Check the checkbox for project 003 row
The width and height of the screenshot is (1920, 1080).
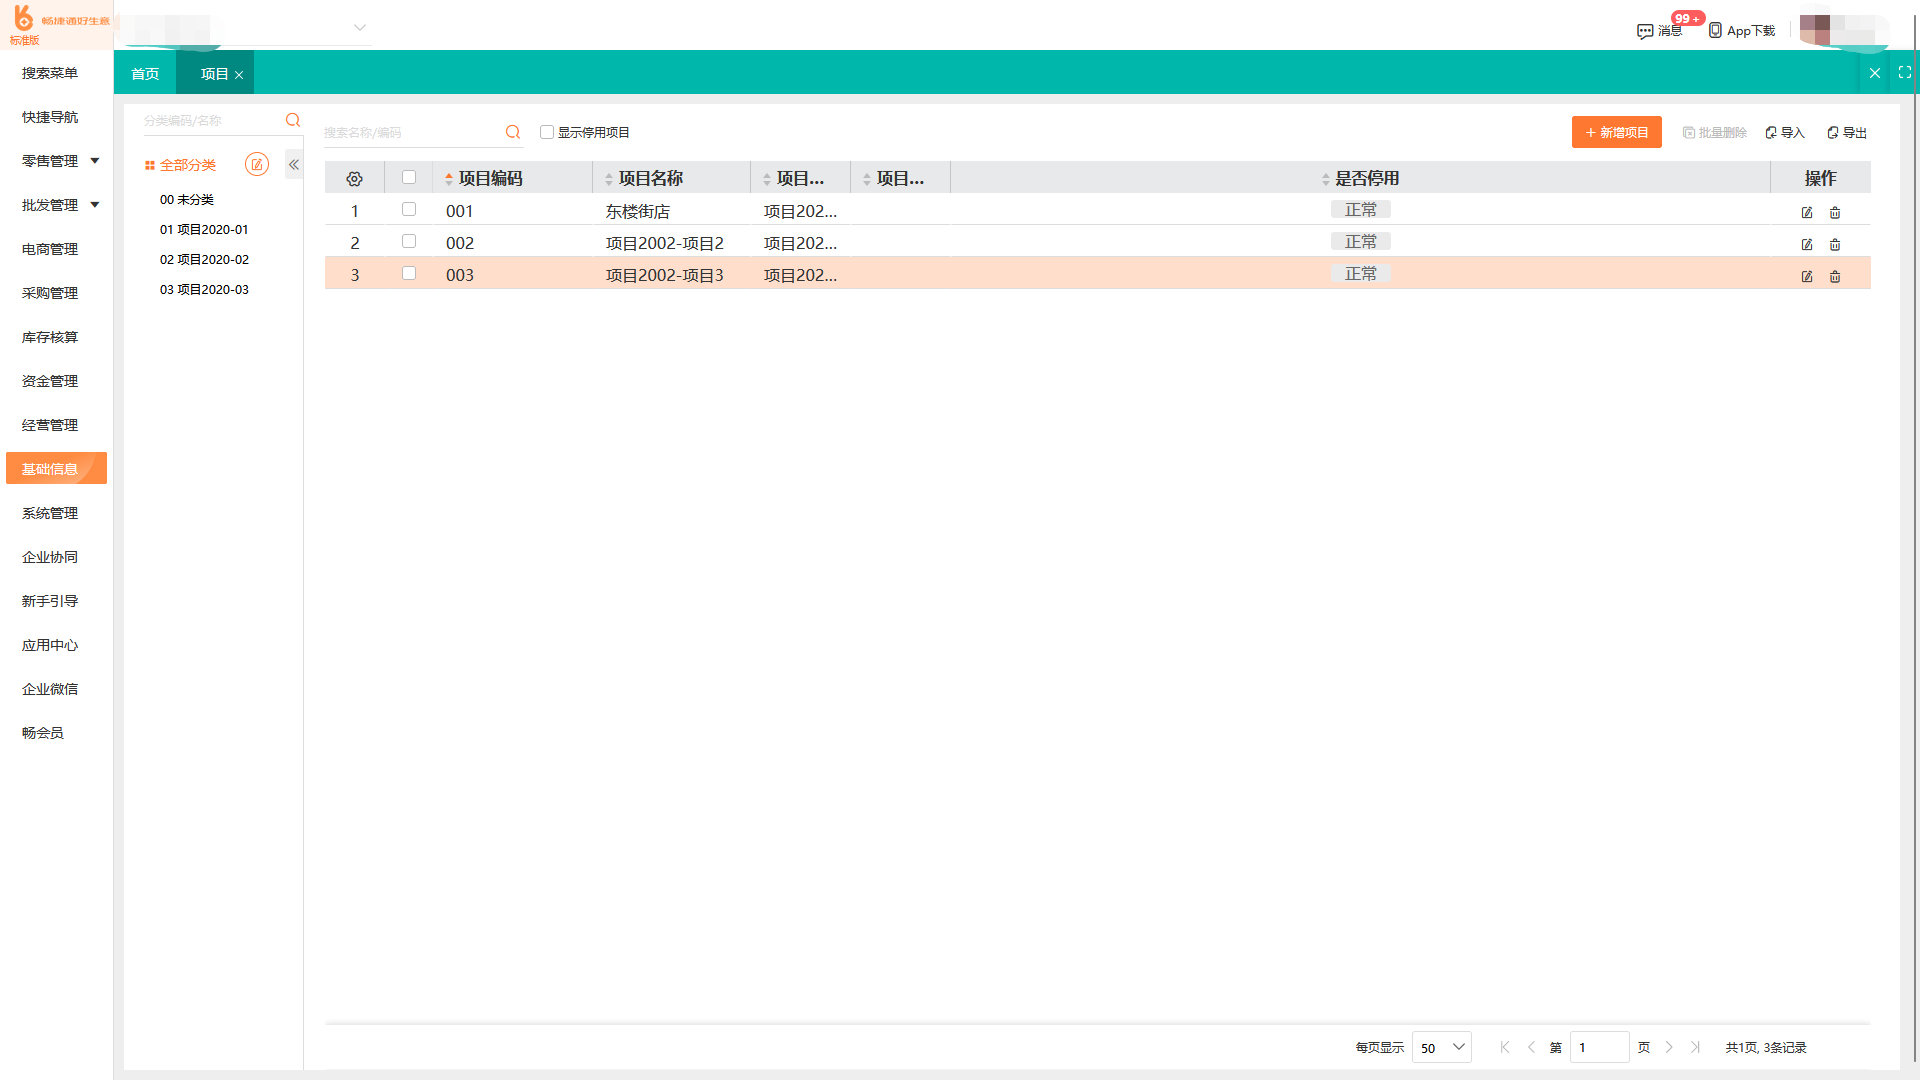[x=409, y=273]
